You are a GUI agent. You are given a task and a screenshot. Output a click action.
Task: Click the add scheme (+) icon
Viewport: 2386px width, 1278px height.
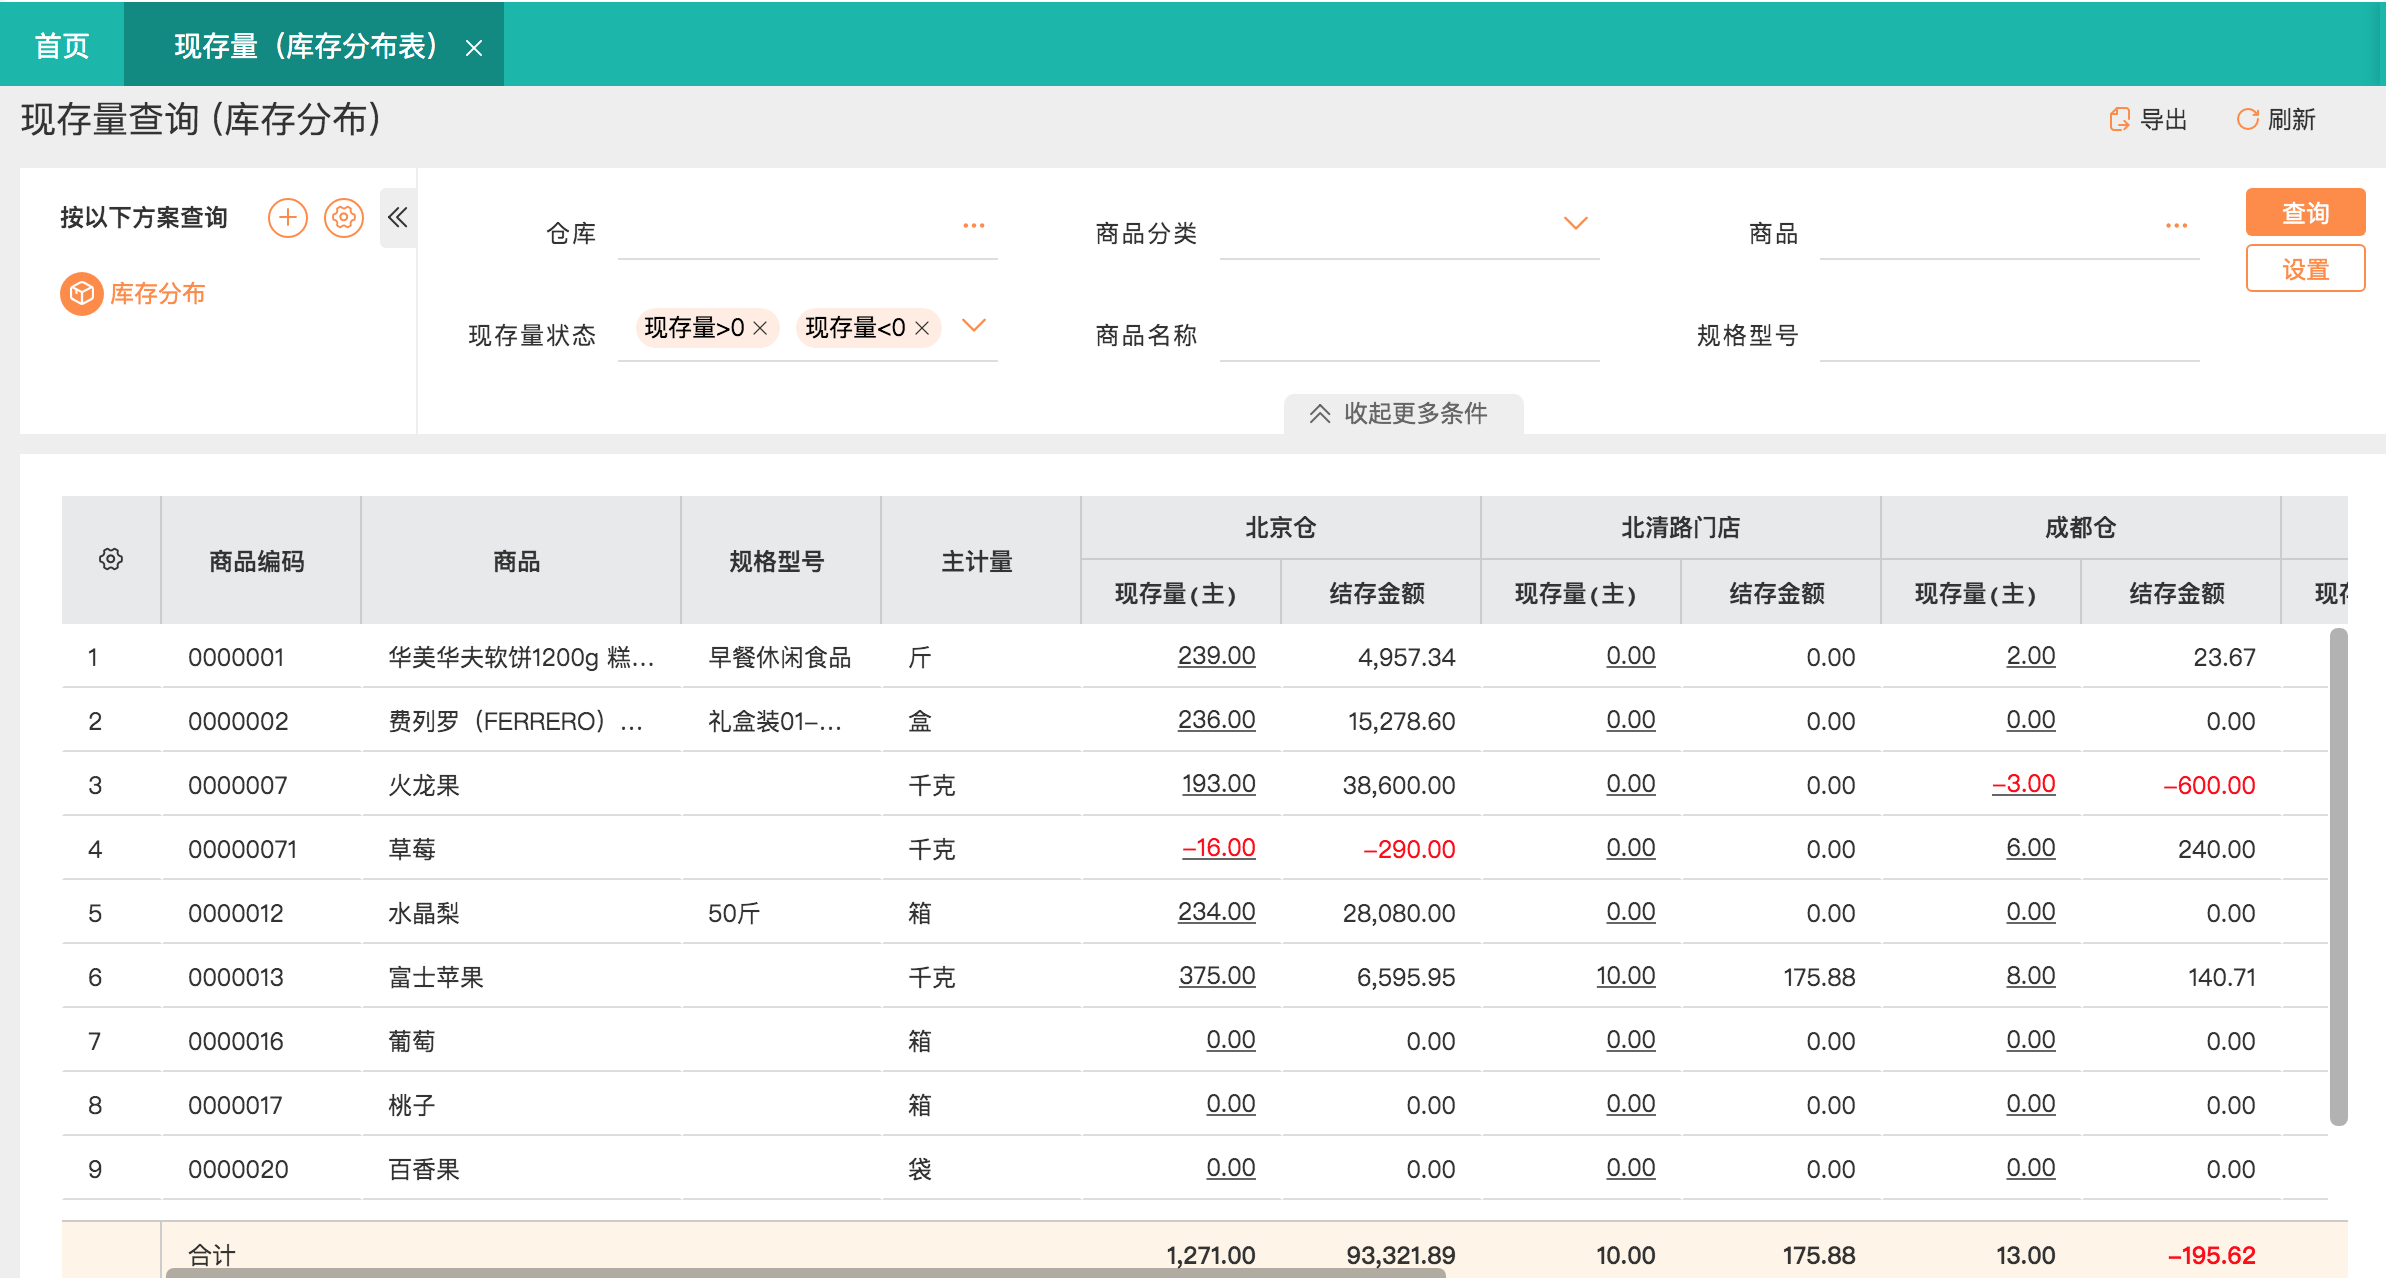(x=289, y=219)
